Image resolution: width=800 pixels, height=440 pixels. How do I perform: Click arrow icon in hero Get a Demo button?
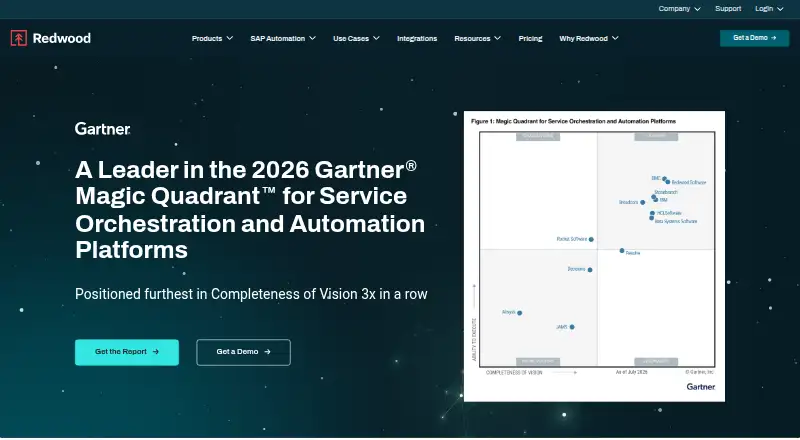pos(267,352)
